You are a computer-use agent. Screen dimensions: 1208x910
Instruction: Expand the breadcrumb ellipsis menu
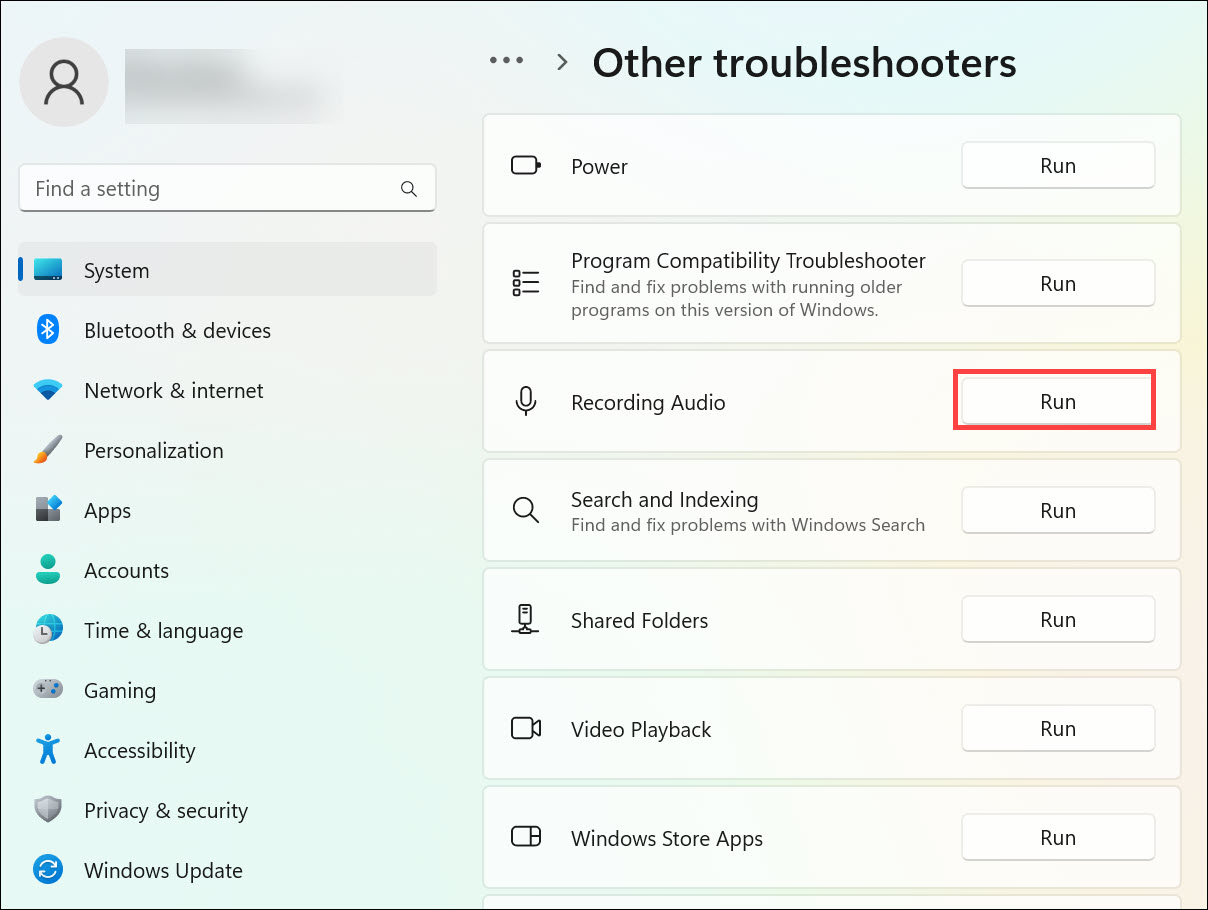pos(506,62)
